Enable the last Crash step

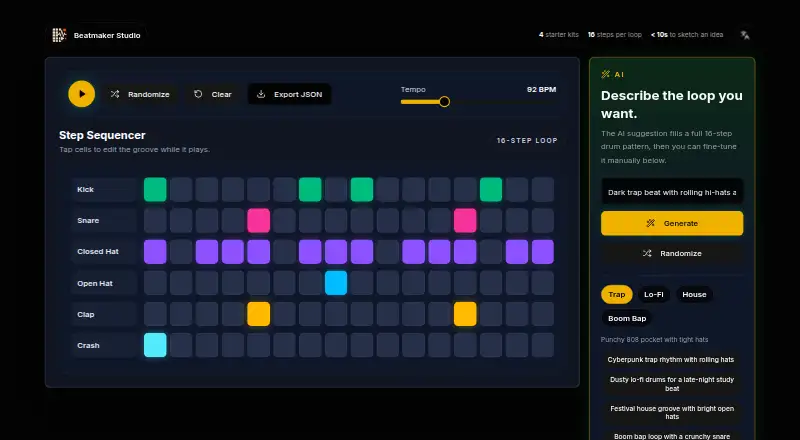(x=543, y=346)
